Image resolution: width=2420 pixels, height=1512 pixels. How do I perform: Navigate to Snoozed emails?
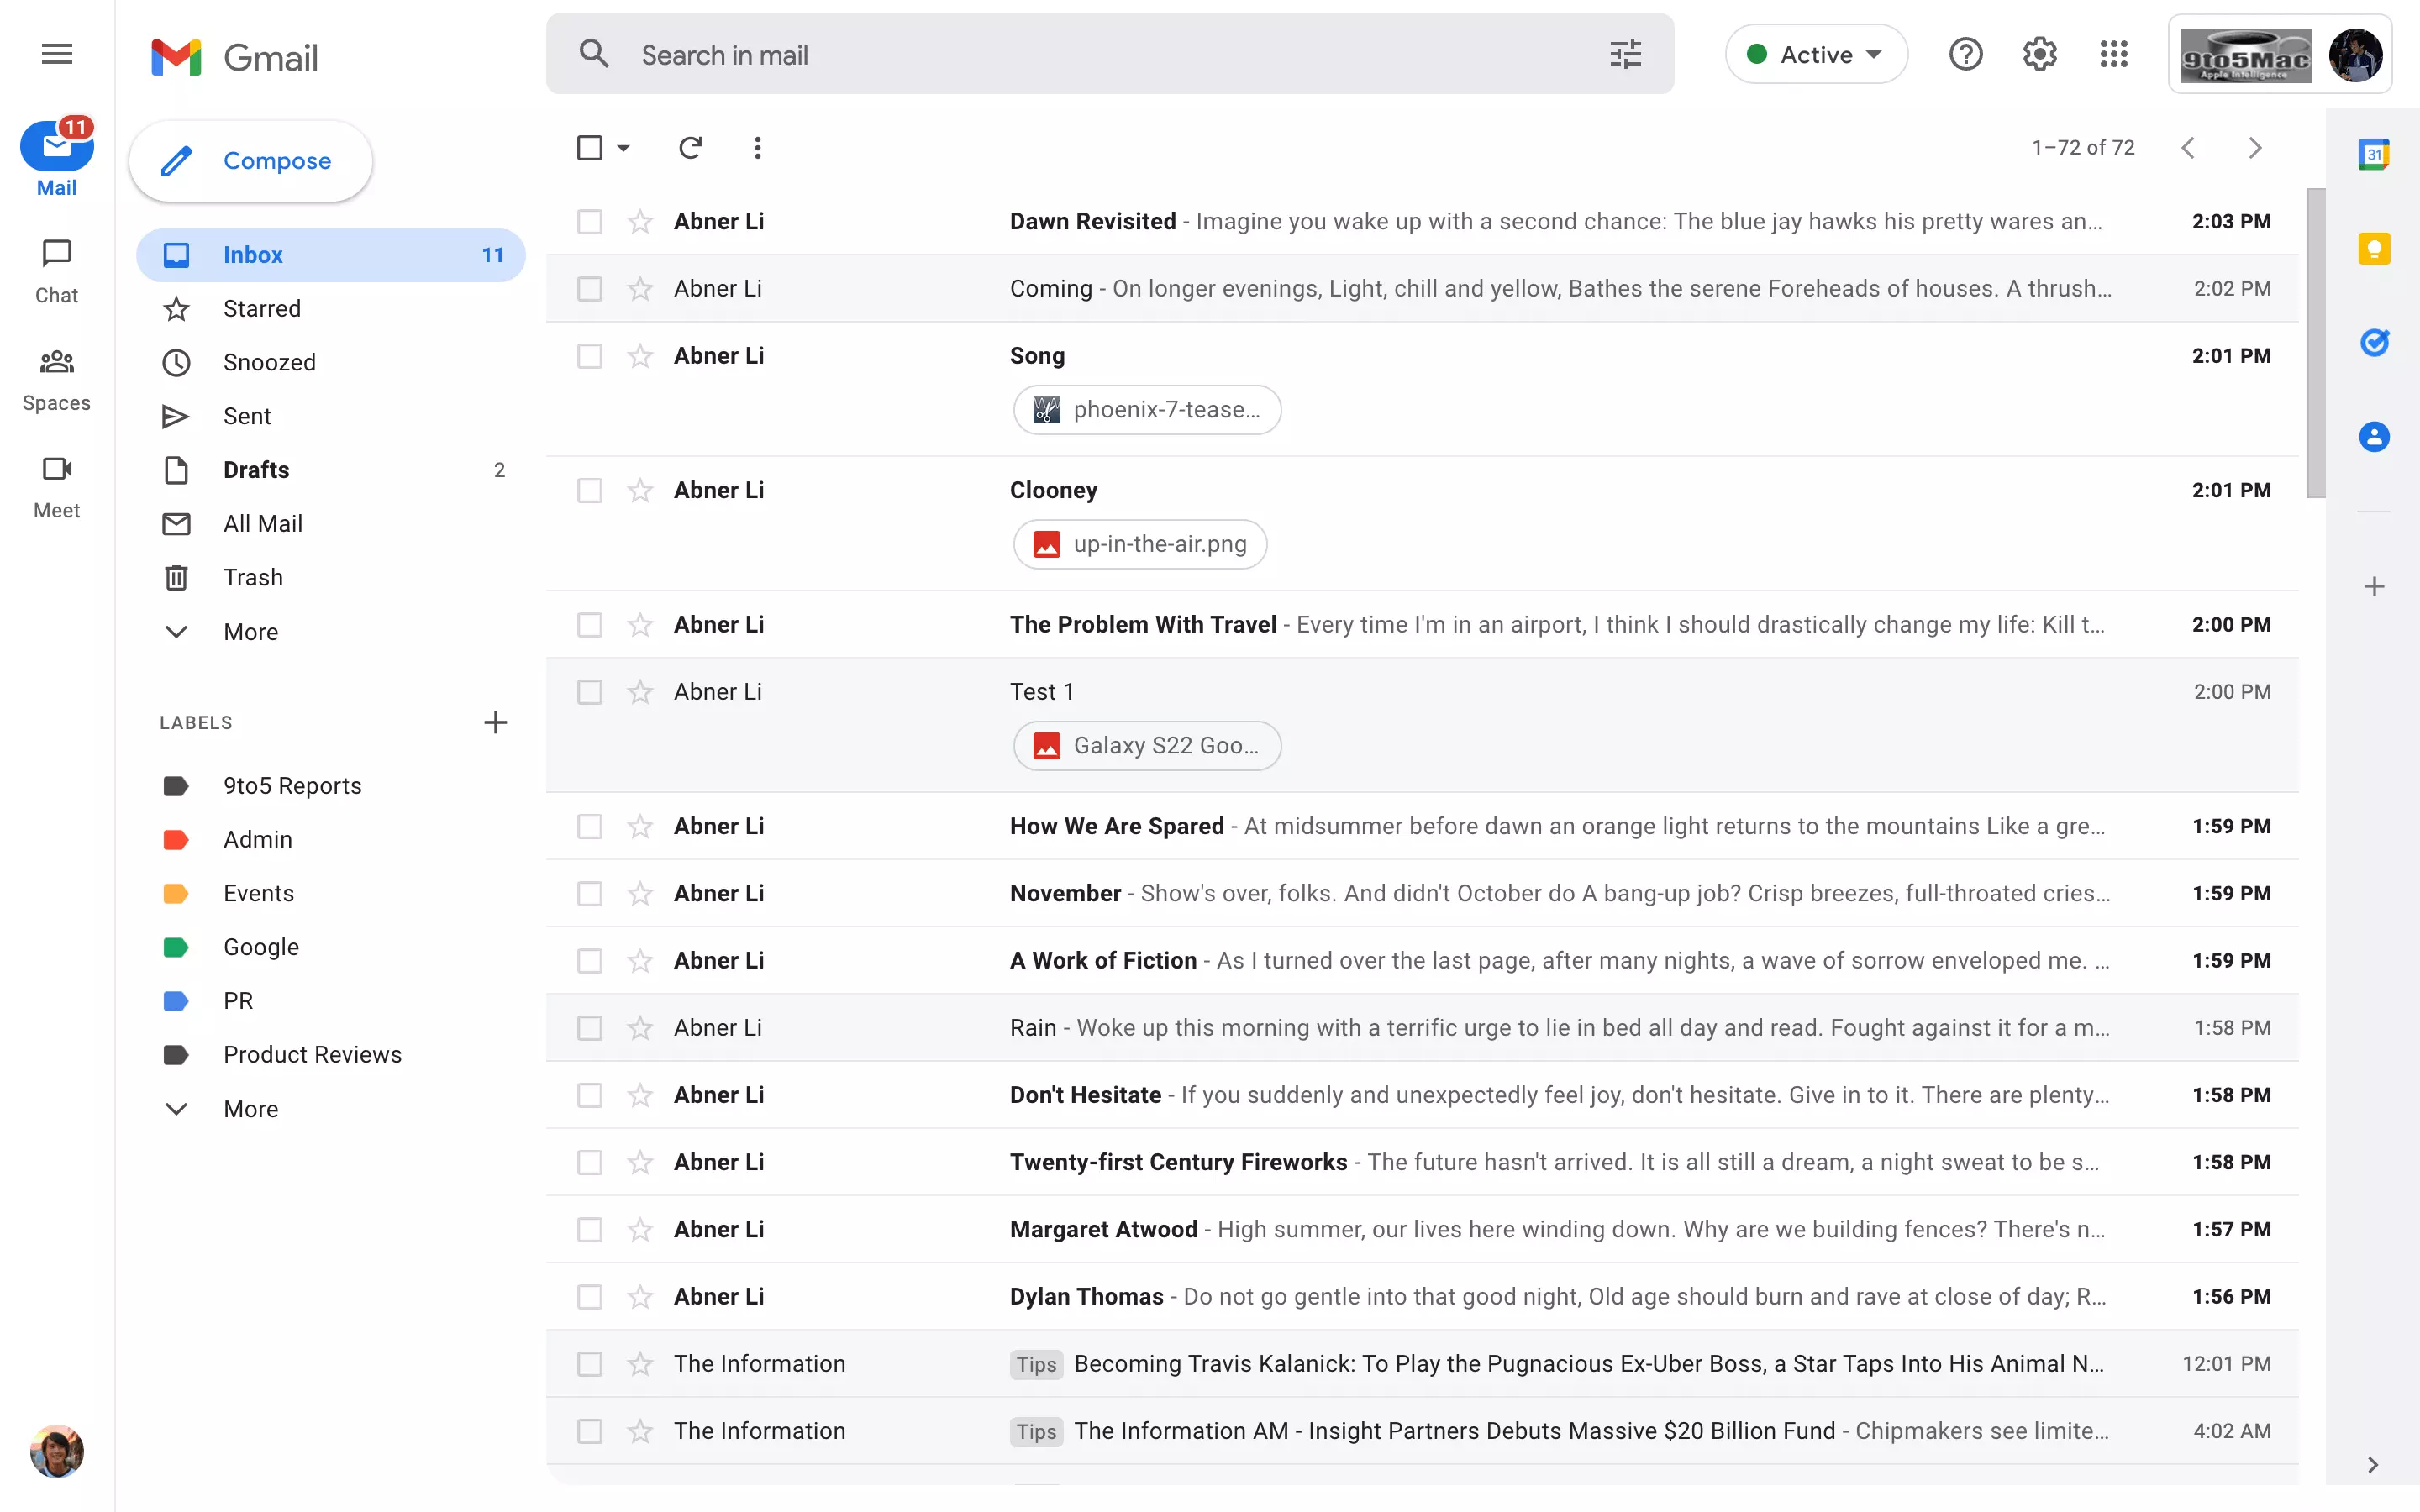point(268,362)
